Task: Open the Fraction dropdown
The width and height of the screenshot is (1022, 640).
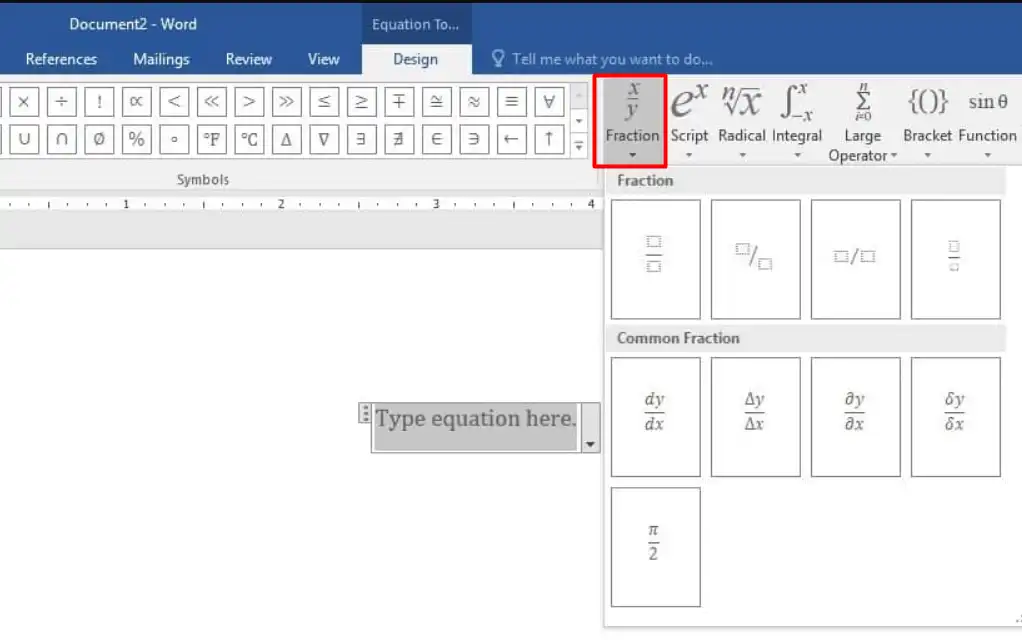Action: [630, 153]
